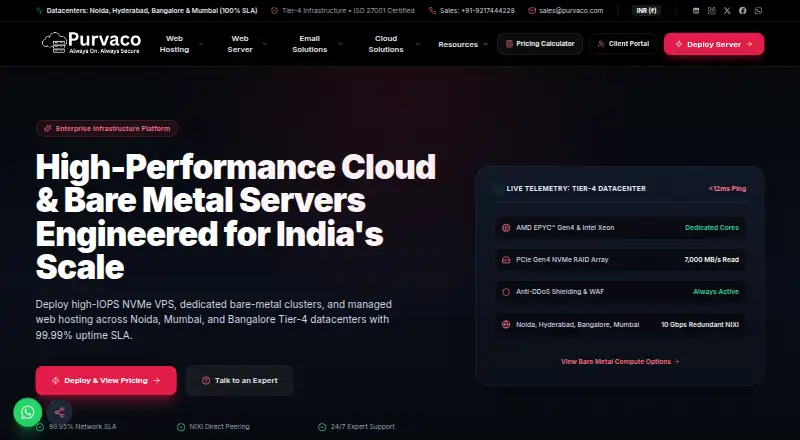Open the Web Server nav menu
Viewport: 800px width, 440px height.
[x=240, y=44]
